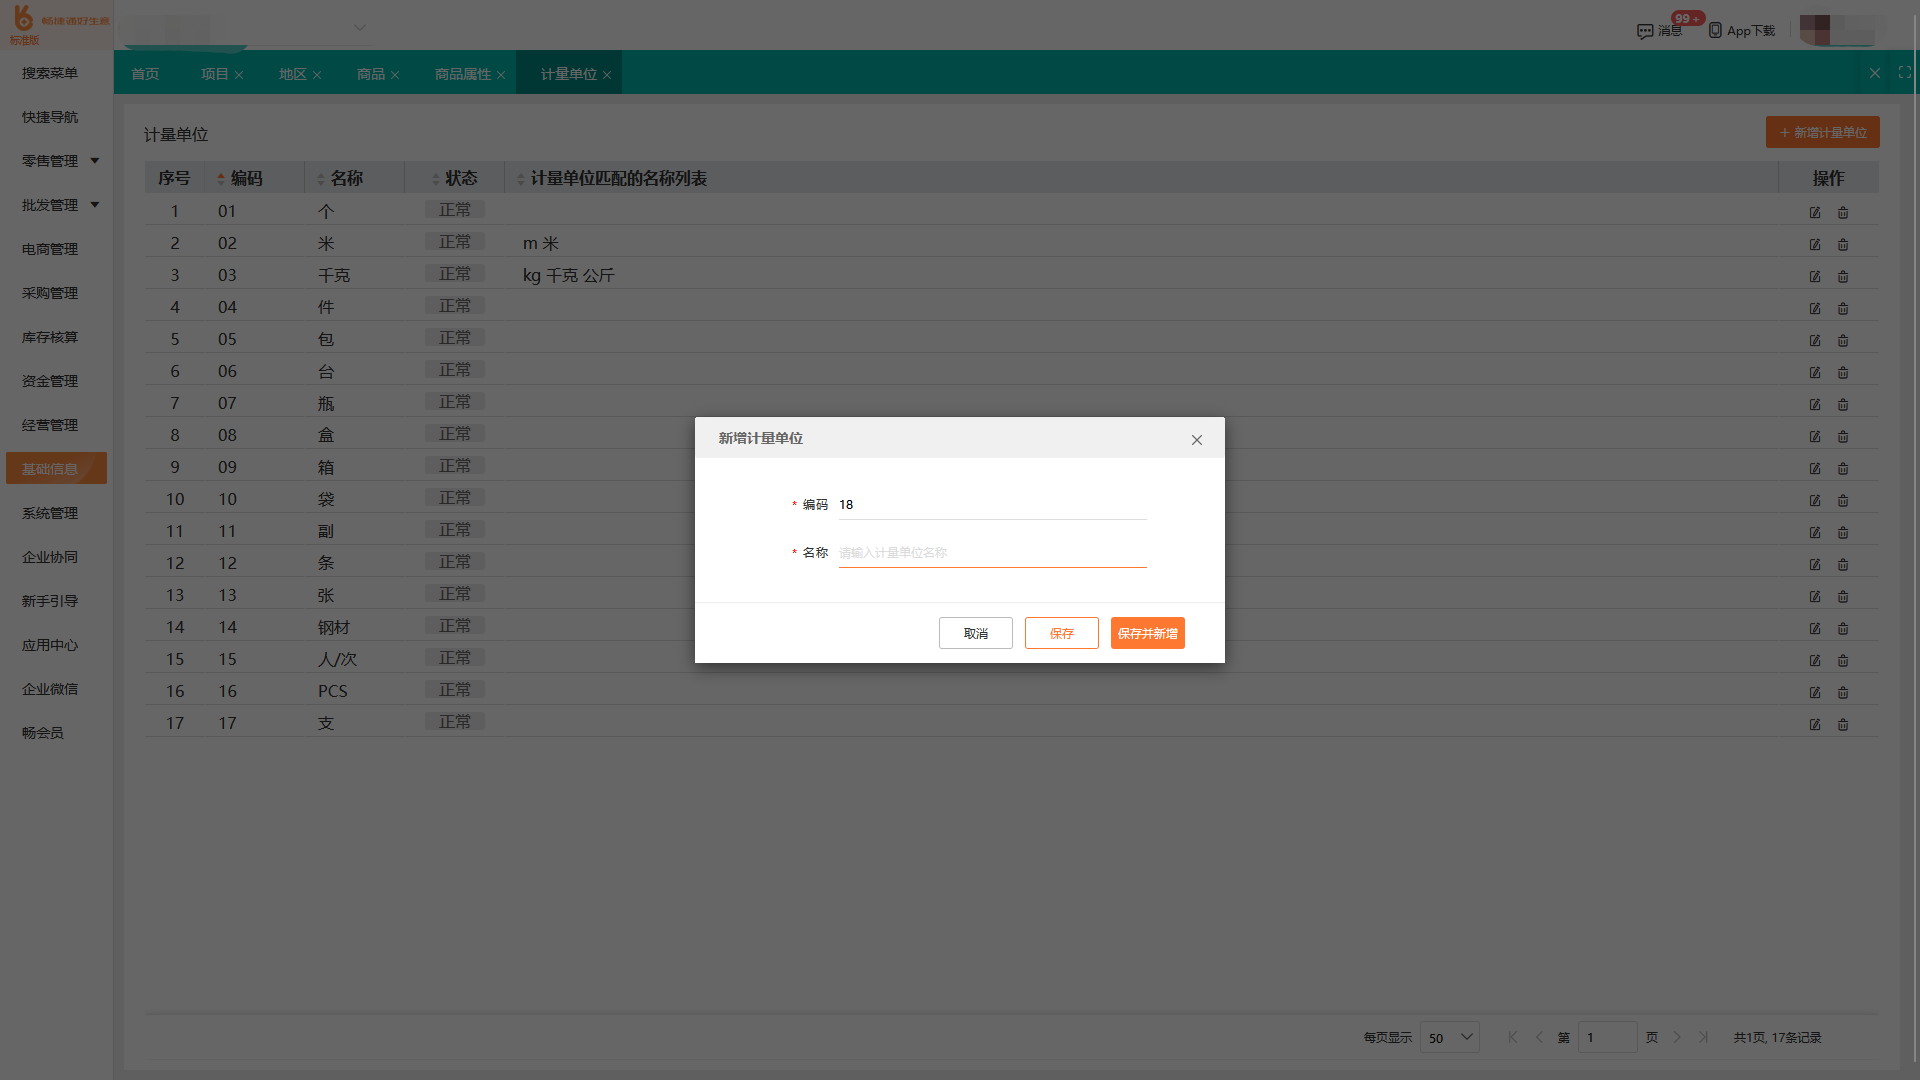Image resolution: width=1920 pixels, height=1080 pixels.
Task: Click 取消 button in dialog
Action: [x=976, y=633]
